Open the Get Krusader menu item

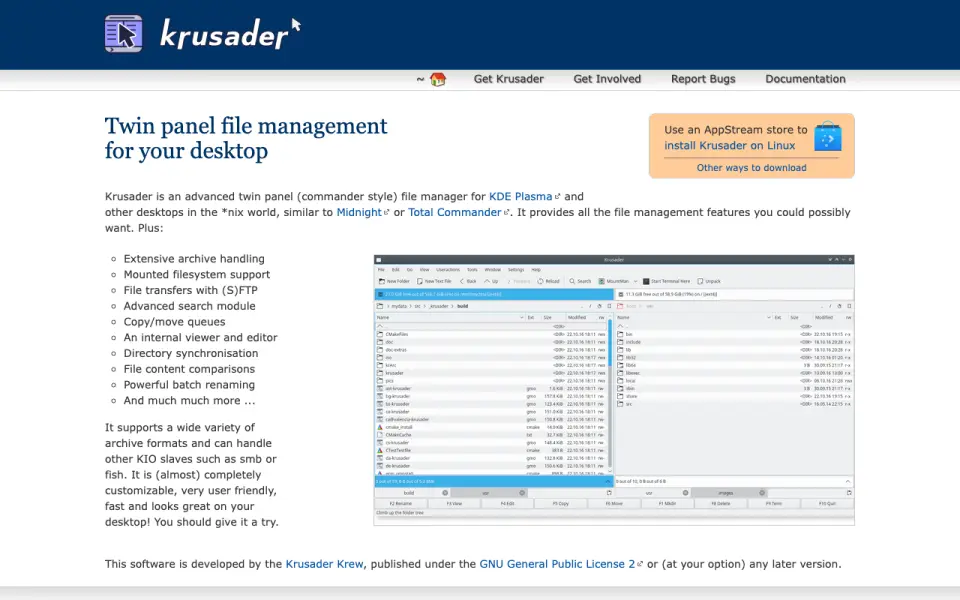pyautogui.click(x=508, y=79)
